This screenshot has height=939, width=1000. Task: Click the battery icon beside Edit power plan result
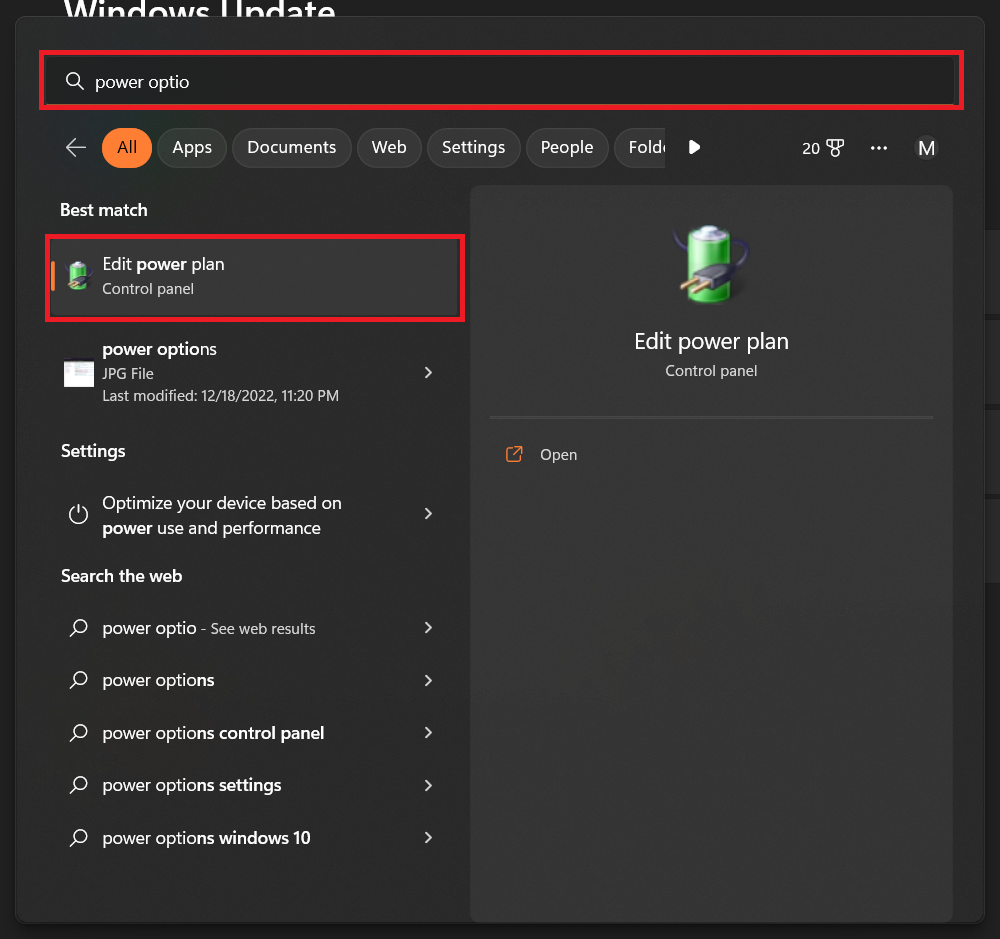point(78,276)
